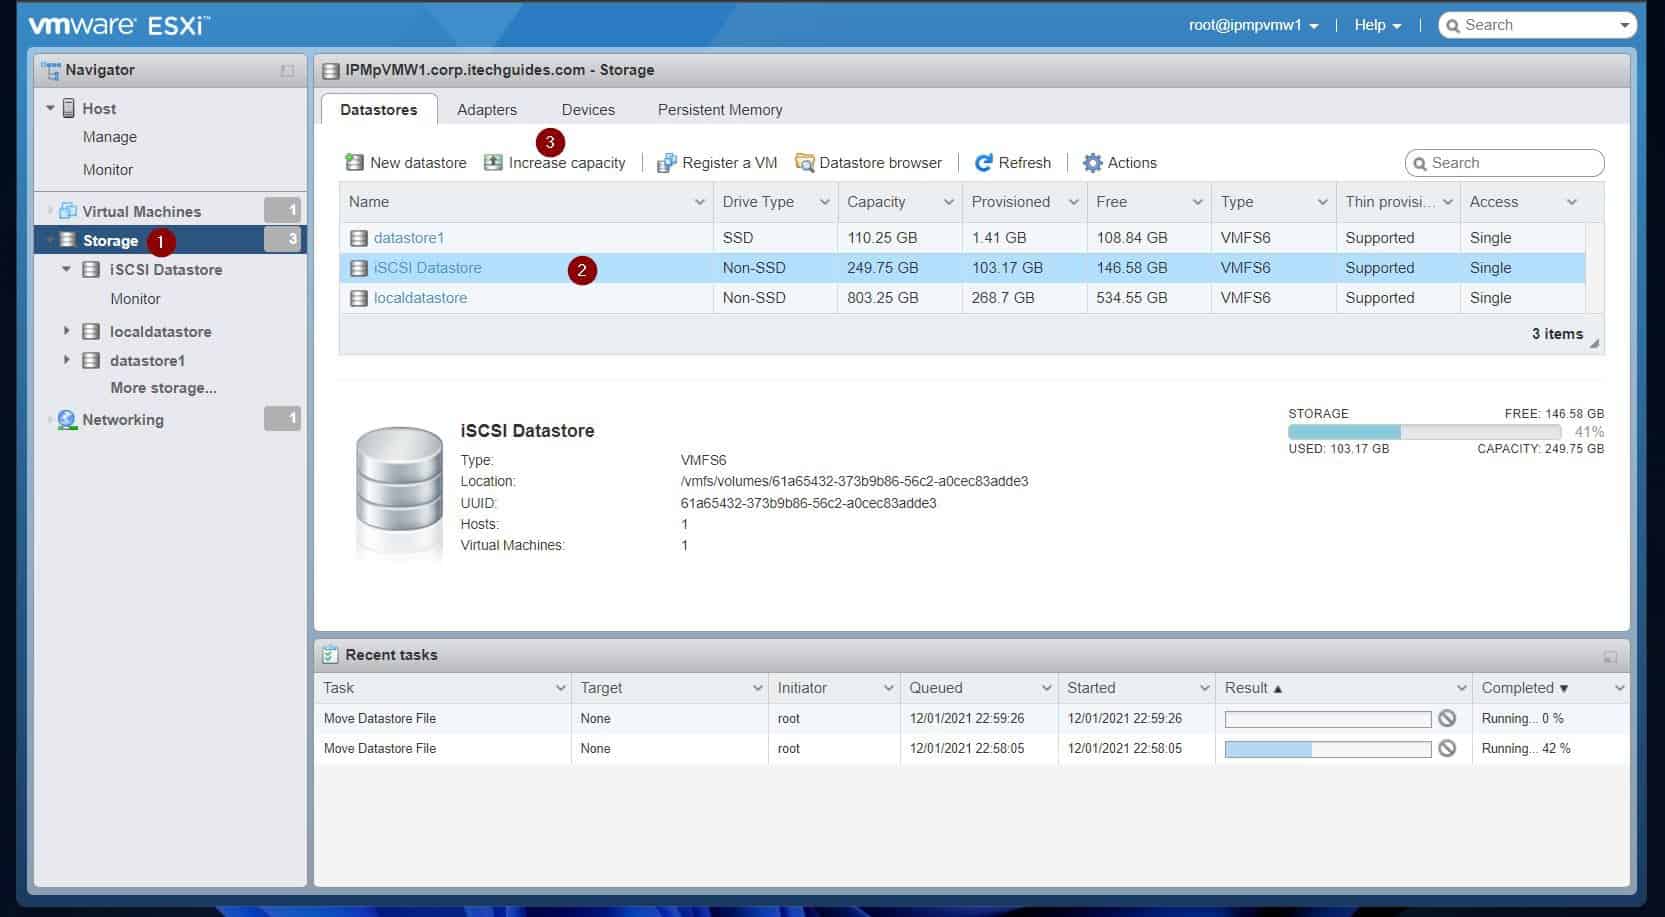Click the Networking globe icon in Navigator
Screen dimensions: 1665x917
pyautogui.click(x=66, y=419)
